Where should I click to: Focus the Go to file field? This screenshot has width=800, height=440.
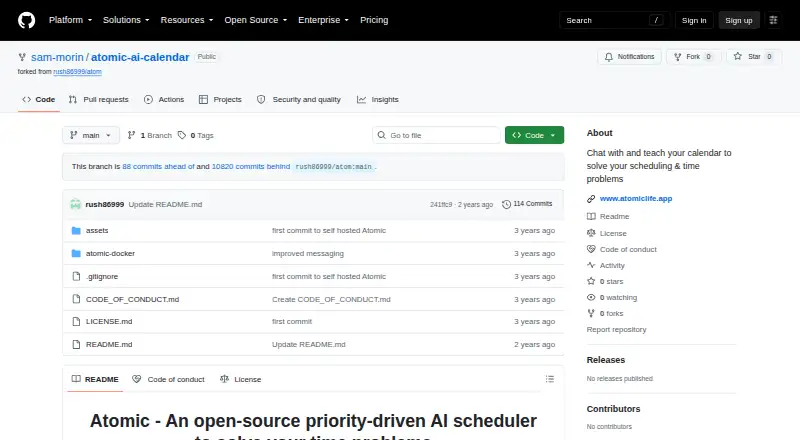click(x=437, y=135)
